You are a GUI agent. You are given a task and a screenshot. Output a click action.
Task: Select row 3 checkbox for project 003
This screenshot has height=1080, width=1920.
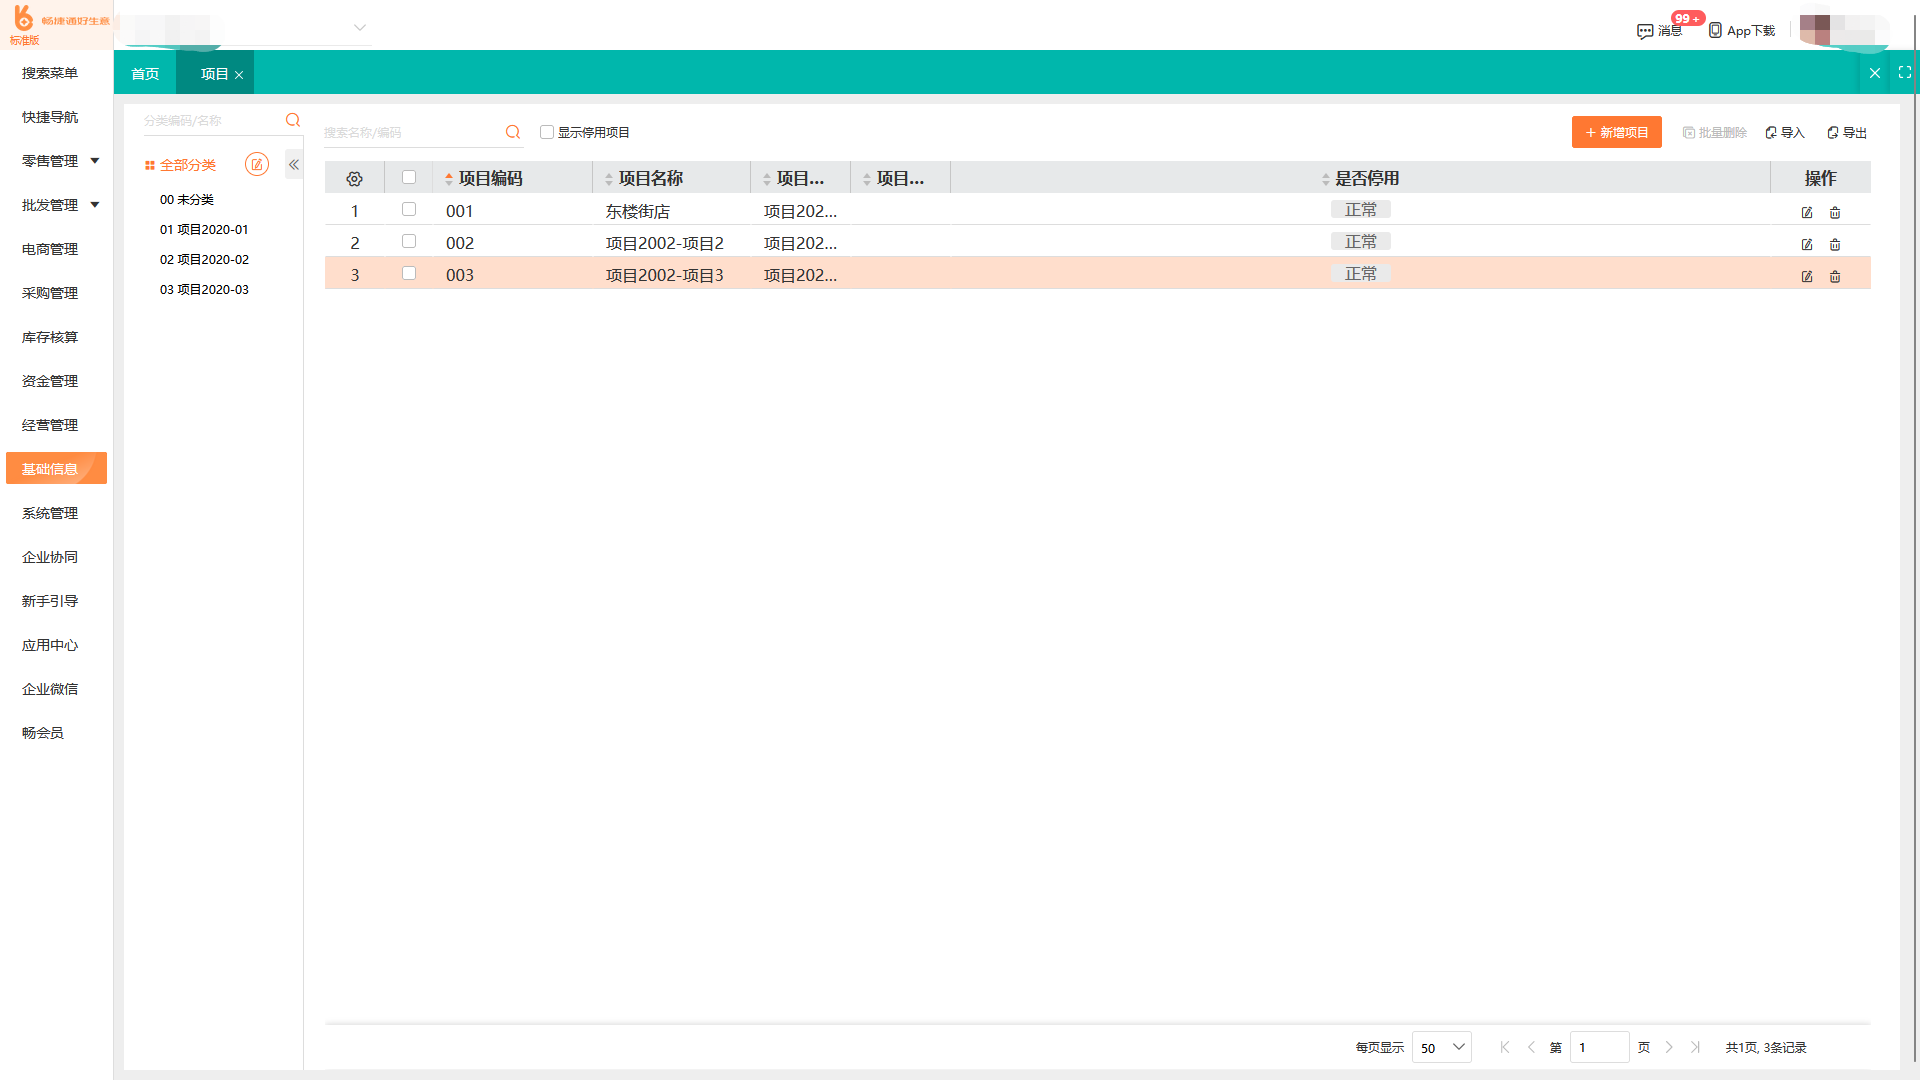tap(409, 273)
